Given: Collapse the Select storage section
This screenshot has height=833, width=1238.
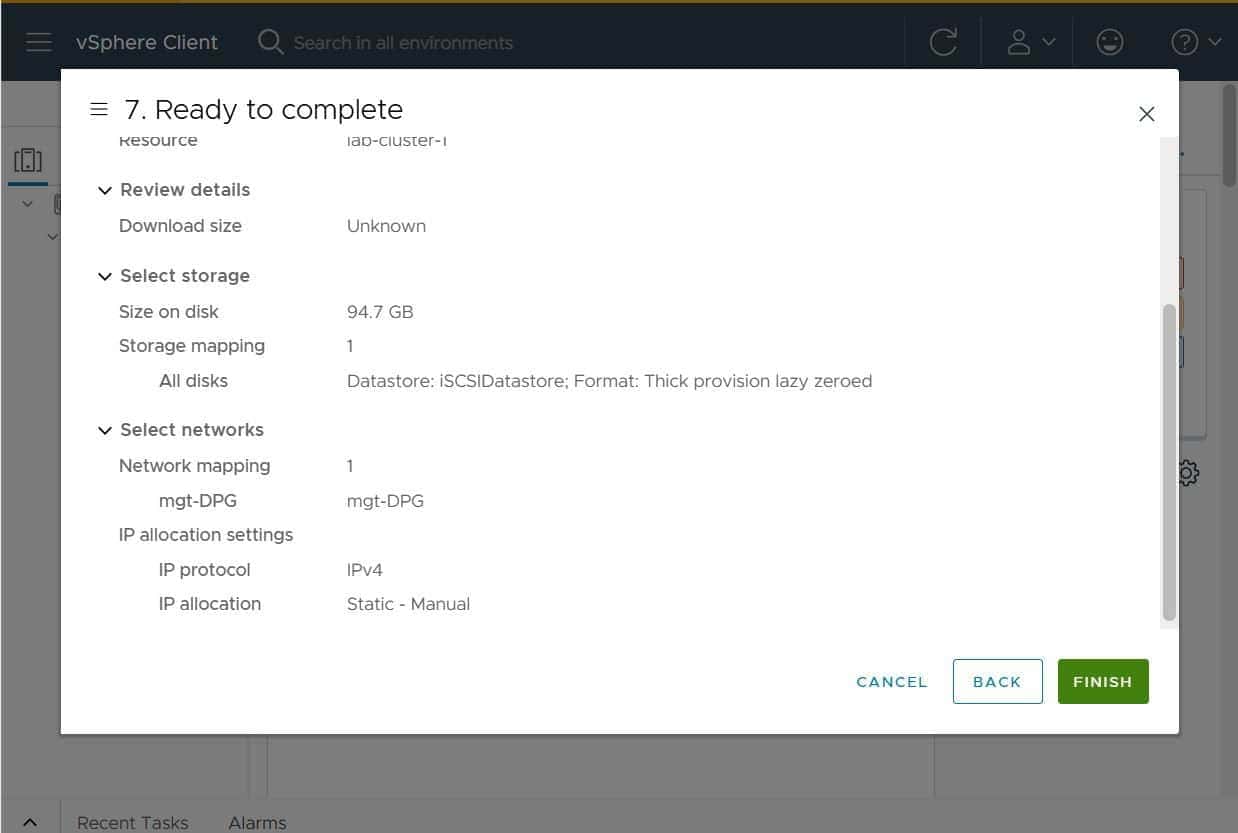Looking at the screenshot, I should (x=105, y=276).
